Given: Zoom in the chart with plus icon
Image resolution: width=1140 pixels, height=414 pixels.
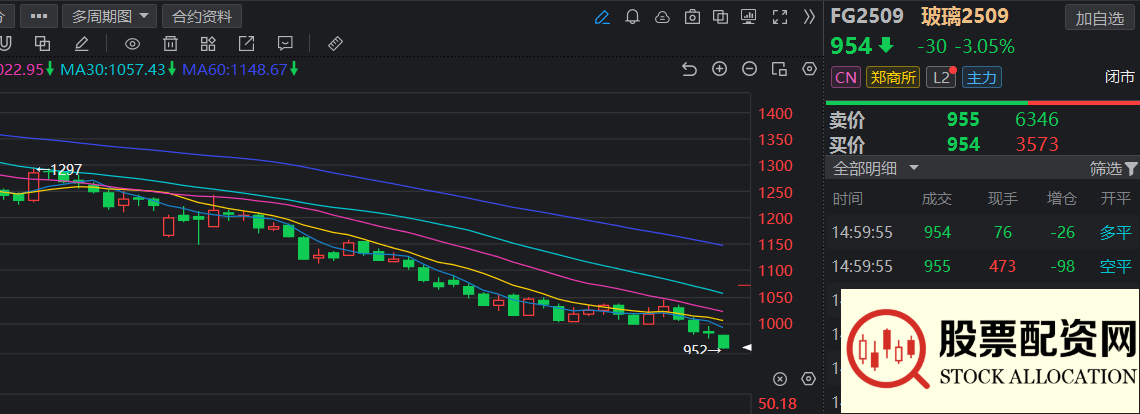Looking at the screenshot, I should tap(719, 69).
